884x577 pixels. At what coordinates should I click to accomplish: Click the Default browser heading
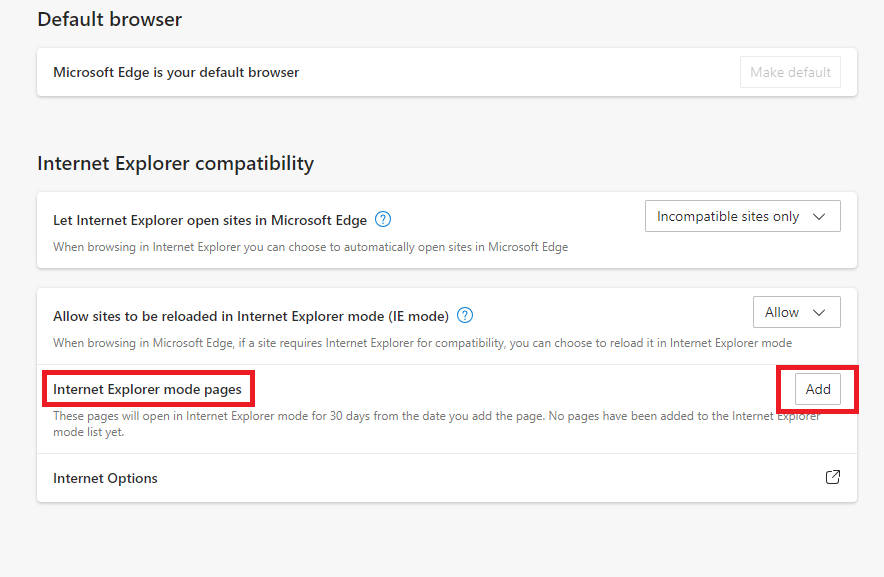click(x=109, y=20)
